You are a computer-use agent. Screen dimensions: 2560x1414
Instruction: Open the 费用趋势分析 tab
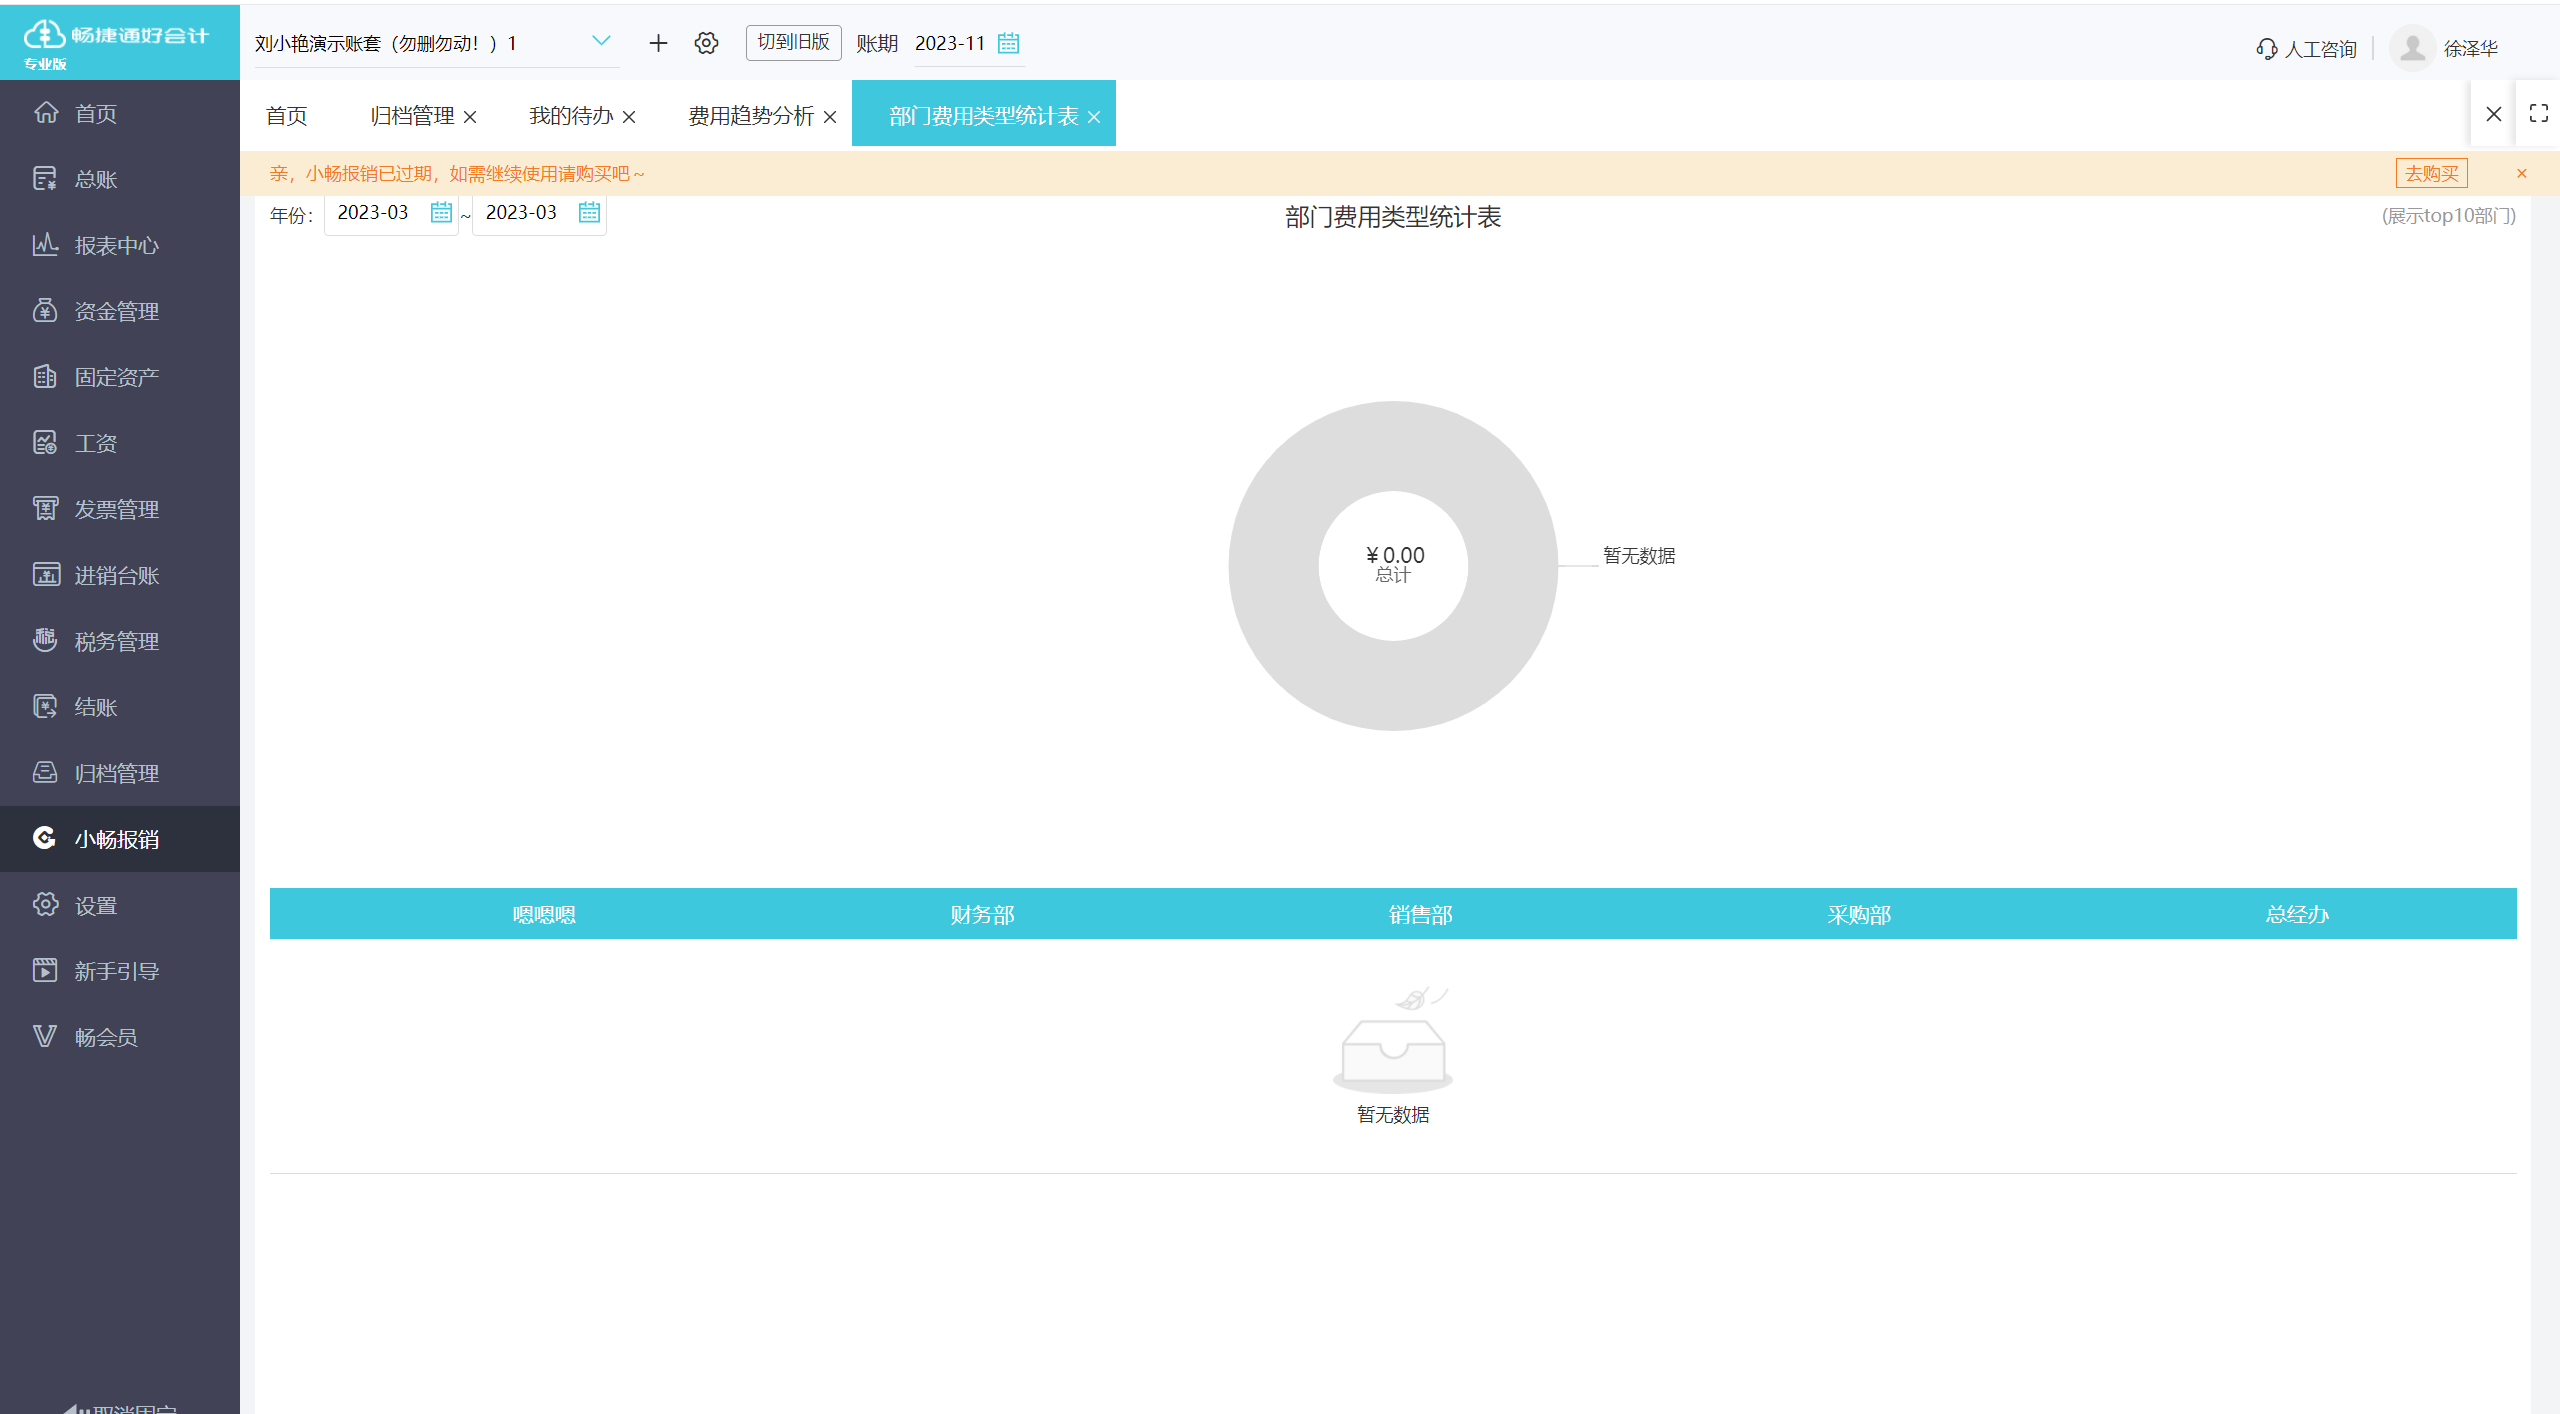pos(752,115)
